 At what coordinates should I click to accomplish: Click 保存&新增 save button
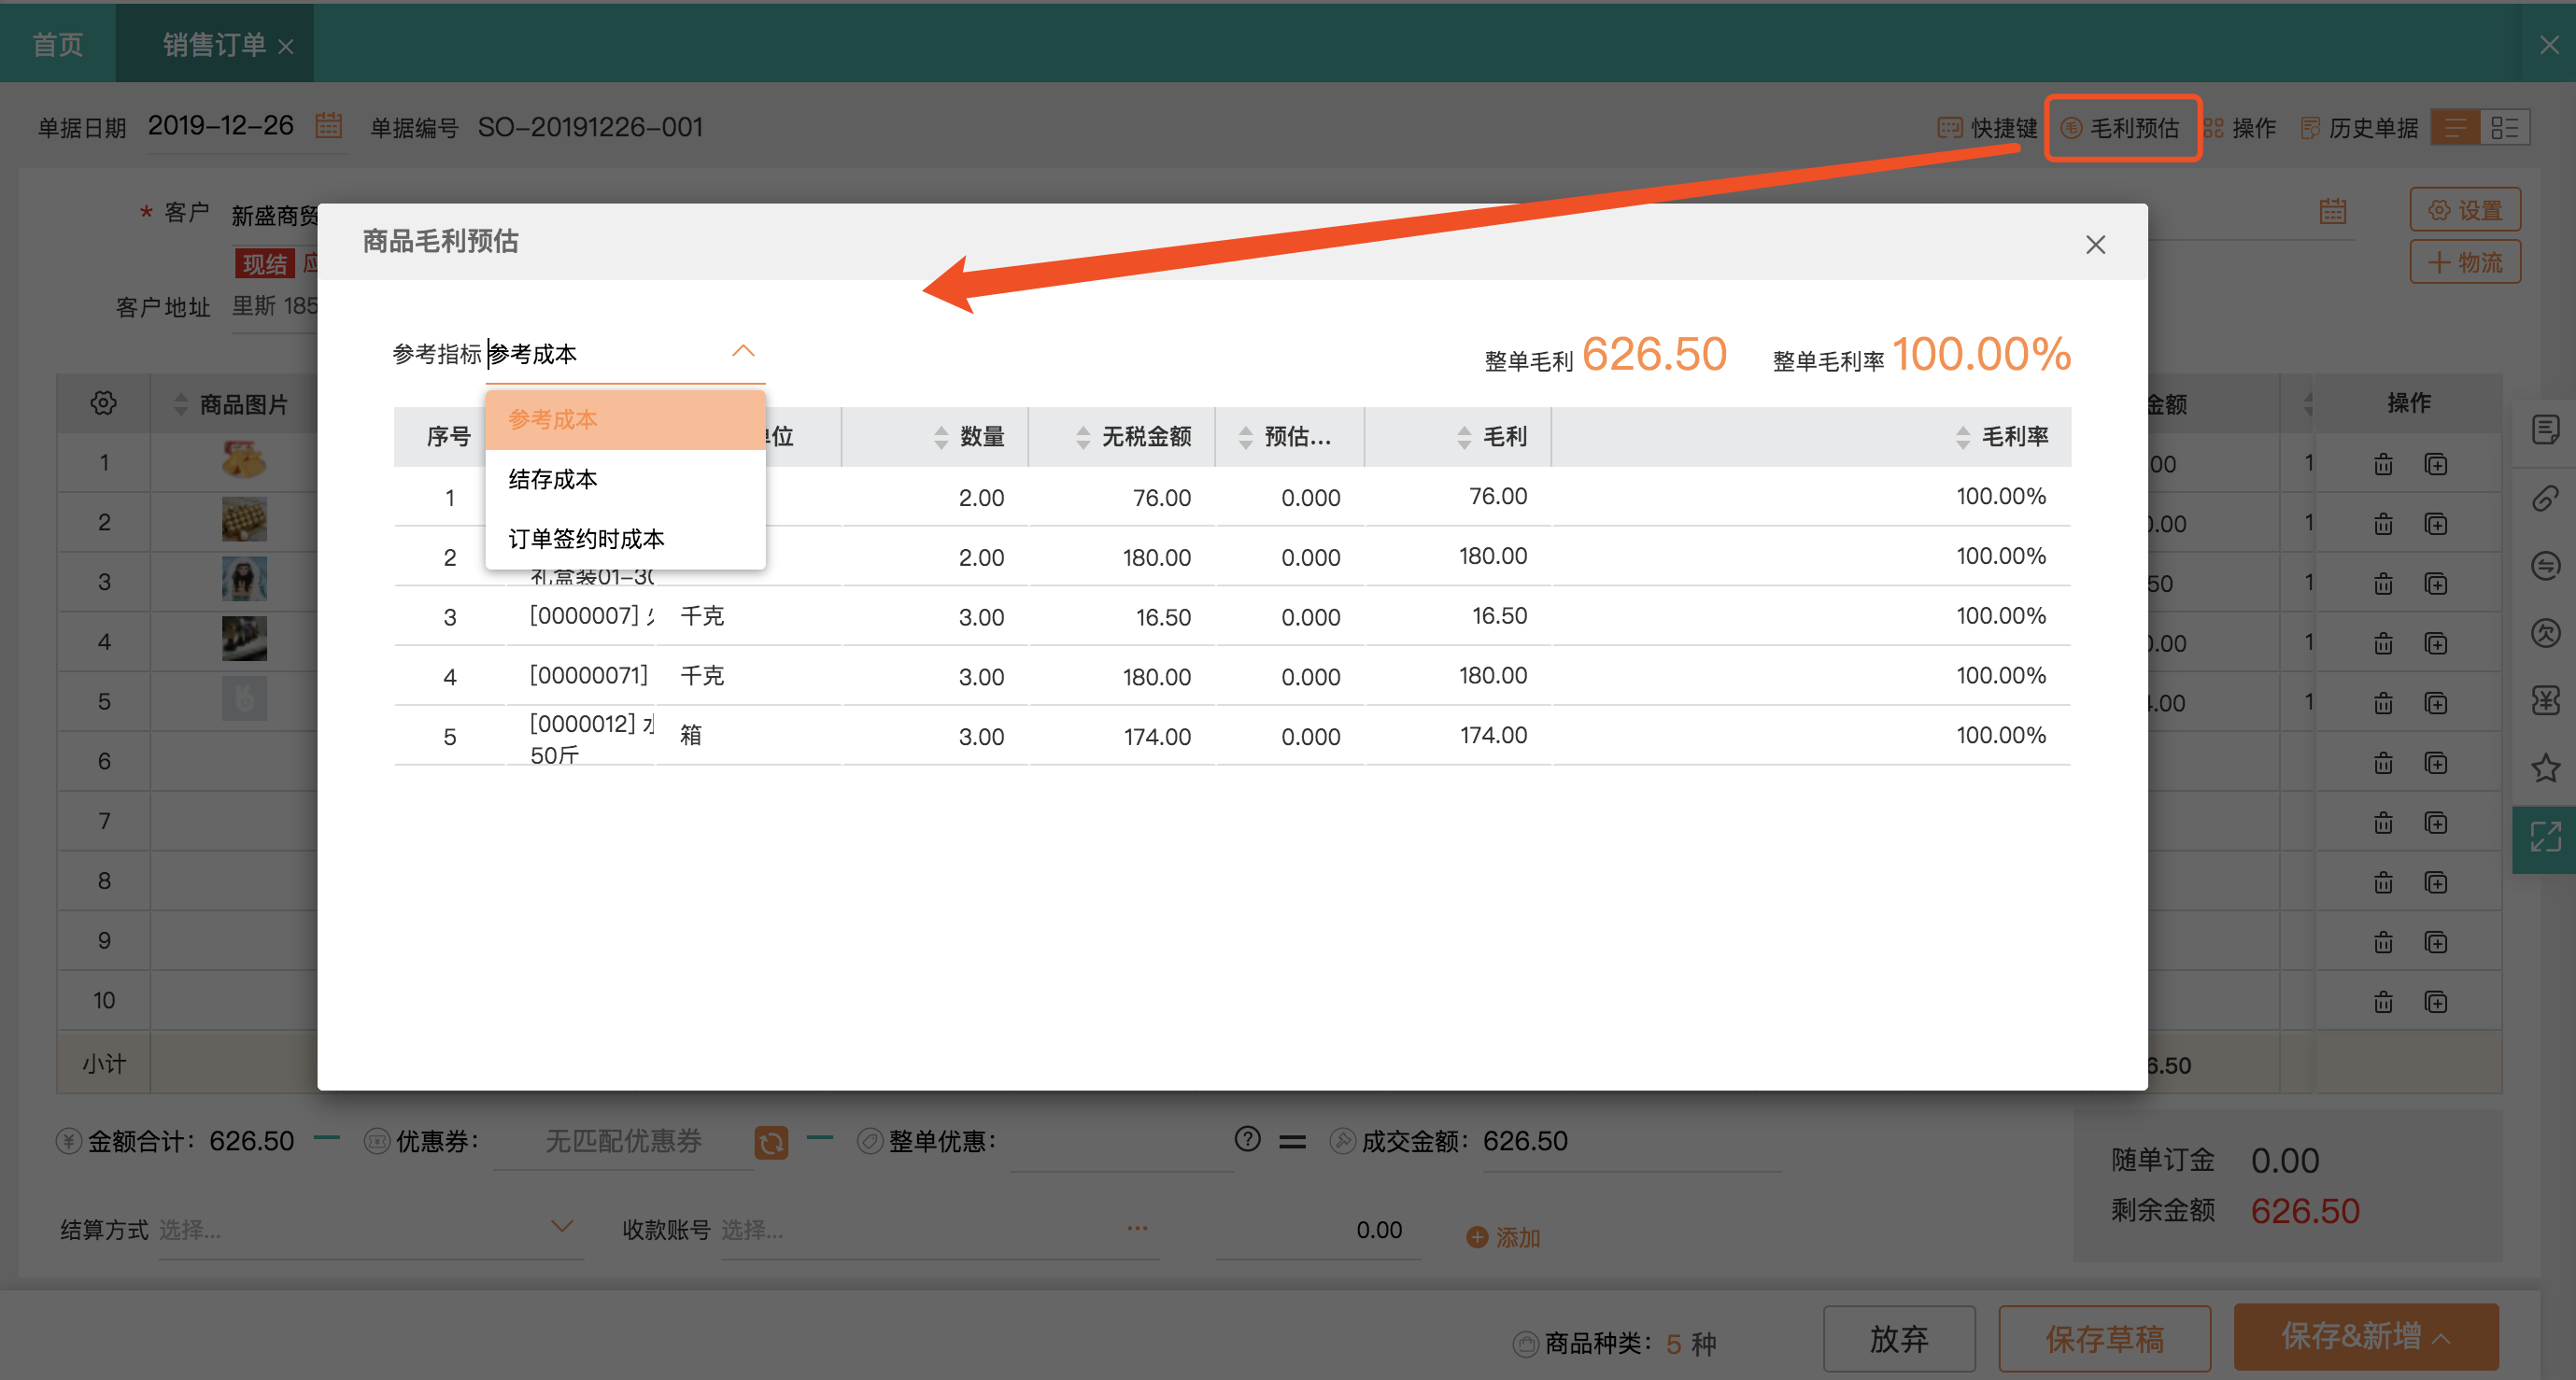[2367, 1332]
